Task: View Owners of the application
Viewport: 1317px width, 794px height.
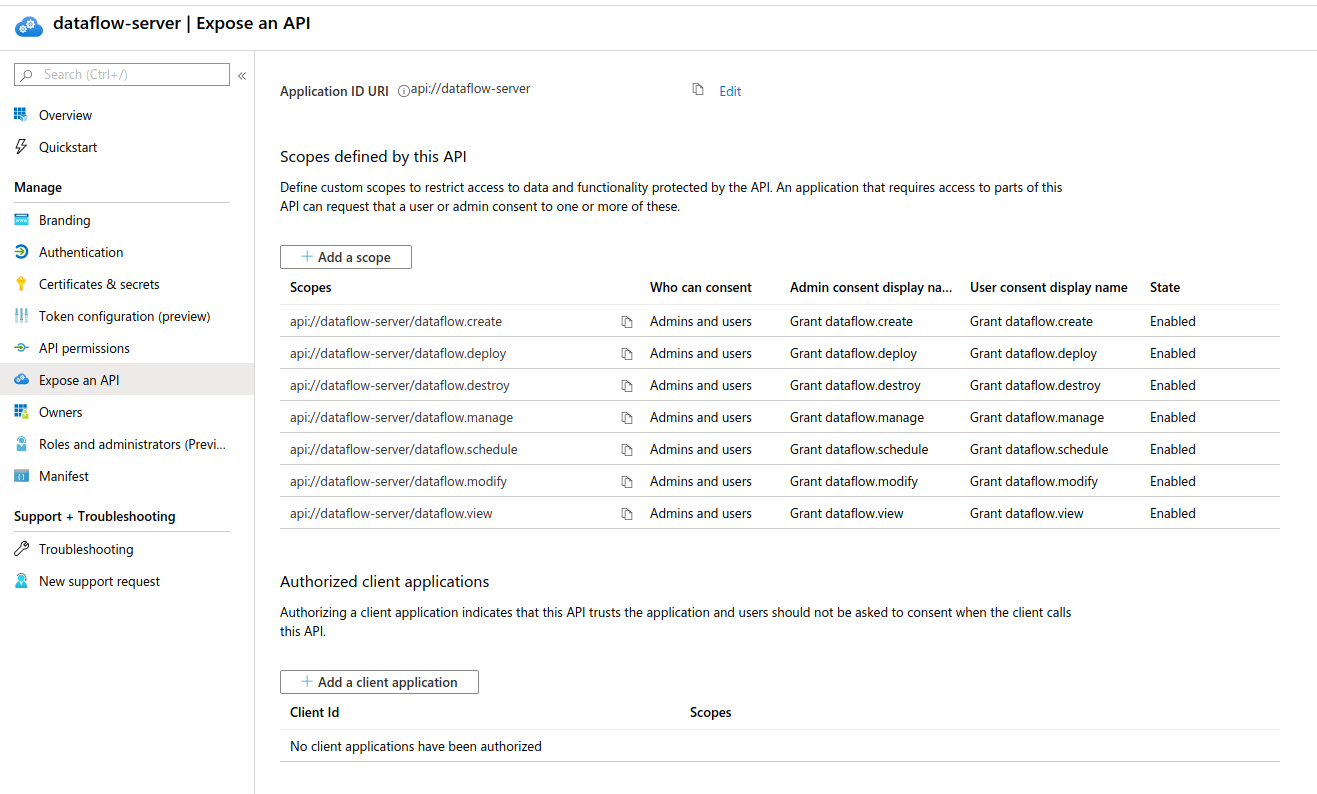Action: (61, 411)
